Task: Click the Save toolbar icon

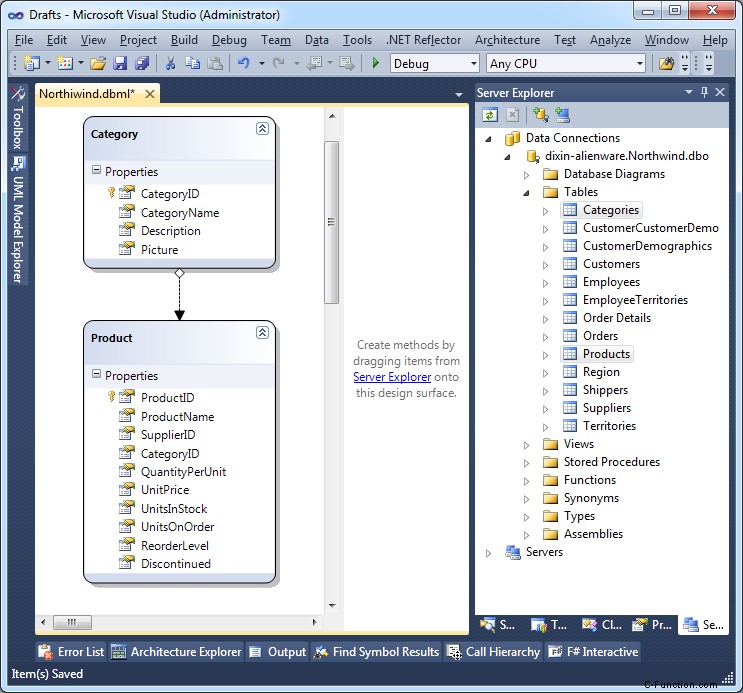Action: pyautogui.click(x=120, y=63)
